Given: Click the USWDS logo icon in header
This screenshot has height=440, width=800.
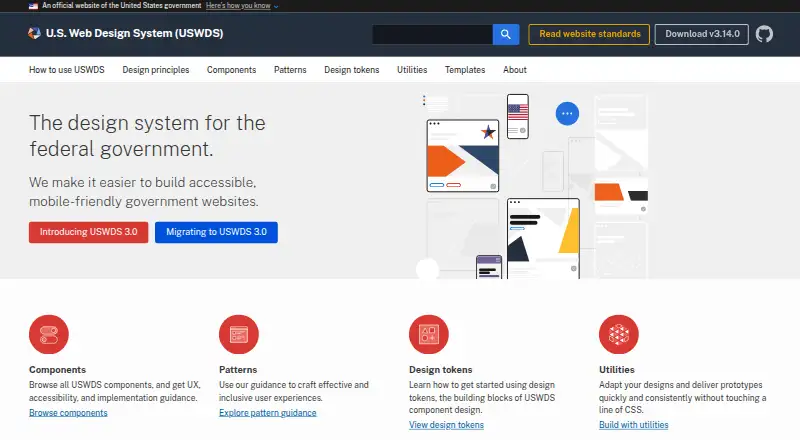Looking at the screenshot, I should click(x=34, y=33).
